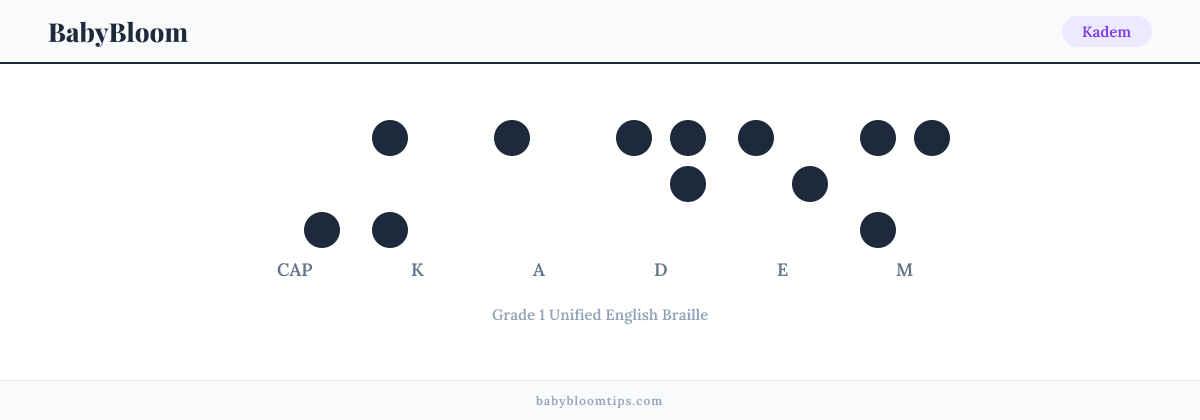
Task: Click the top dot of letter K
Action: (x=390, y=138)
